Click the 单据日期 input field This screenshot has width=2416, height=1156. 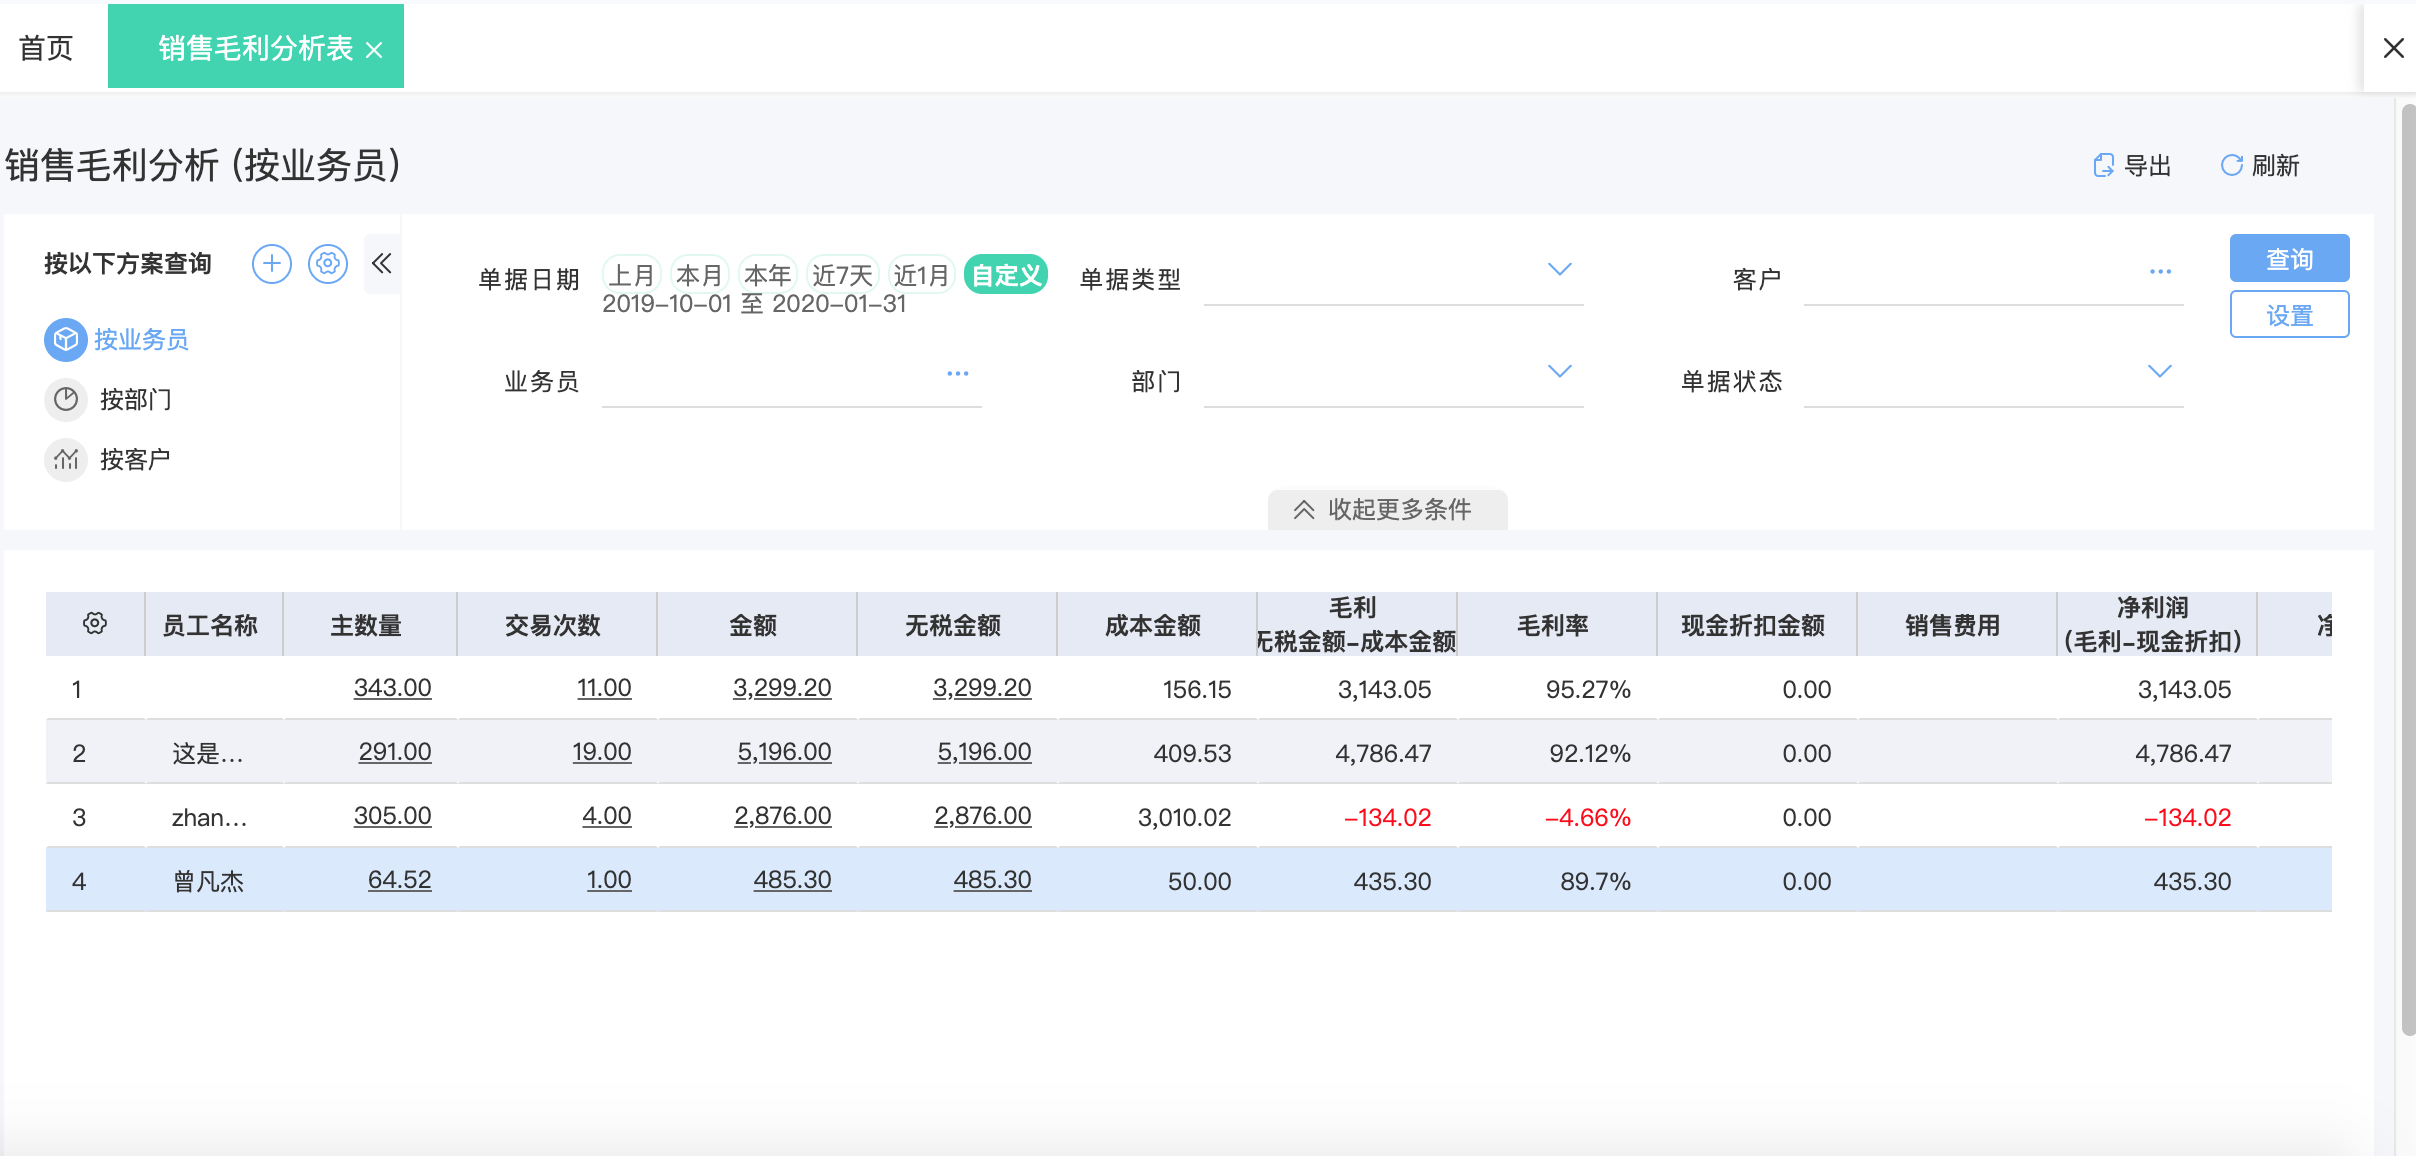(x=755, y=304)
